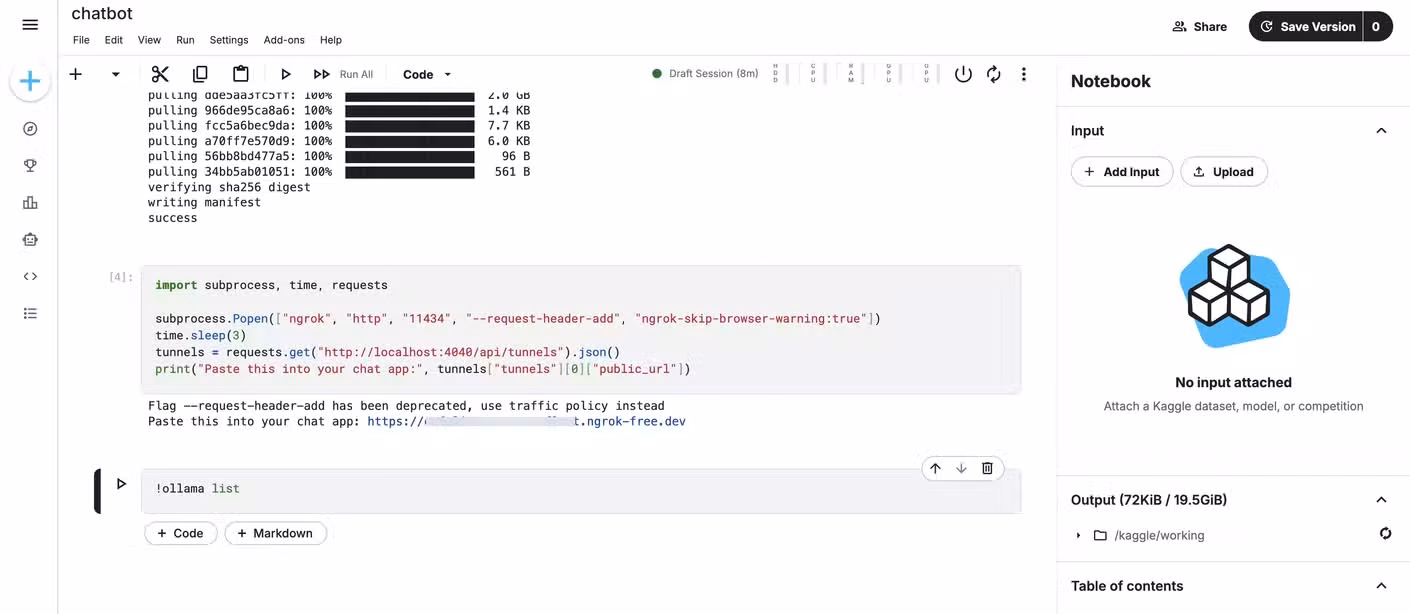Delete the cell with trash icon
Viewport: 1410px width, 614px height.
point(987,468)
